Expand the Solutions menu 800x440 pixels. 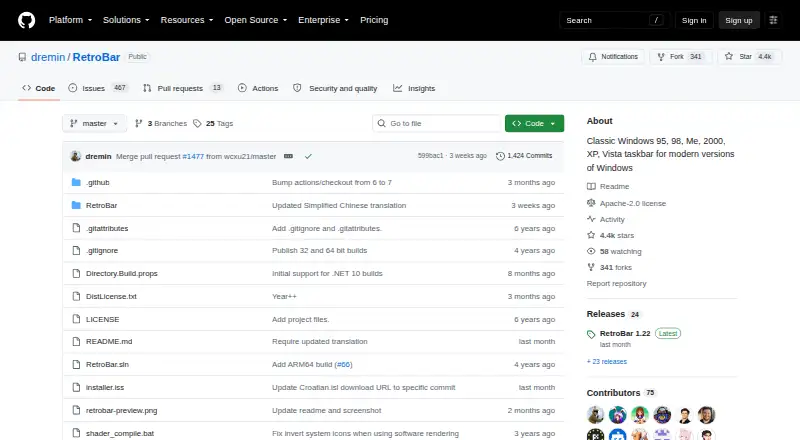click(126, 20)
